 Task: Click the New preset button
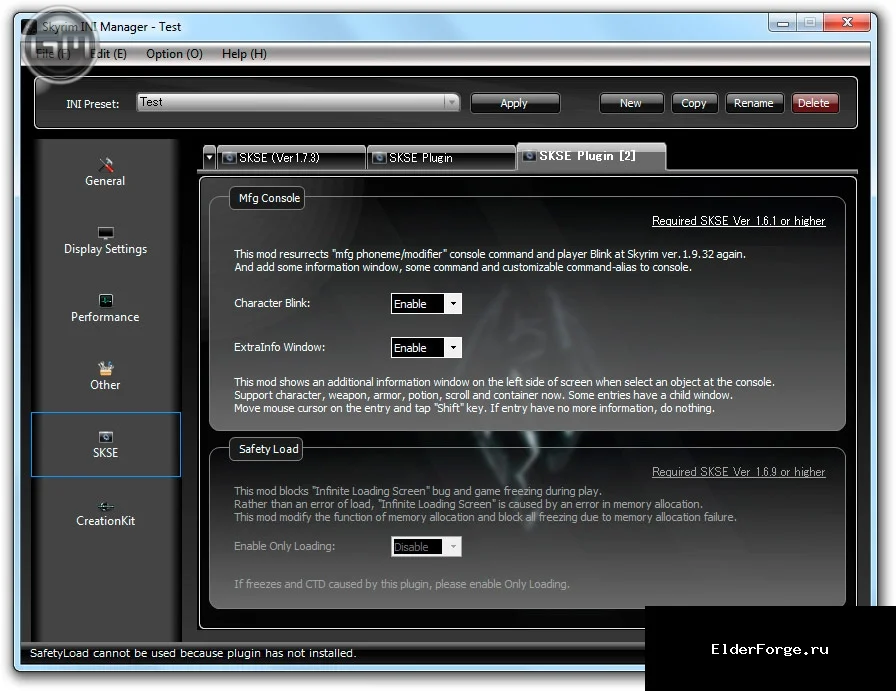click(631, 103)
